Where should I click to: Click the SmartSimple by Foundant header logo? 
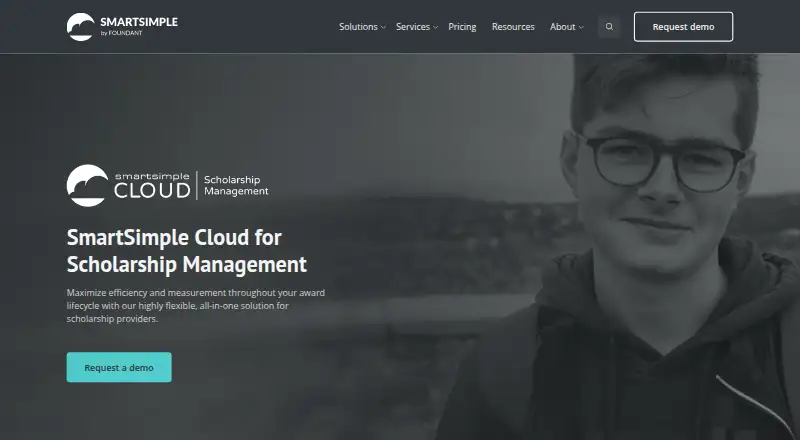pos(122,27)
